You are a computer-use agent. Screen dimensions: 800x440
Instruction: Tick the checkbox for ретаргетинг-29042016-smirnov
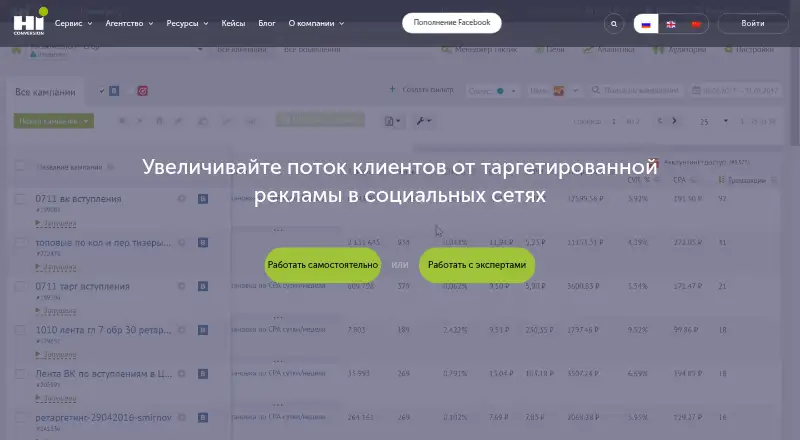pos(20,418)
